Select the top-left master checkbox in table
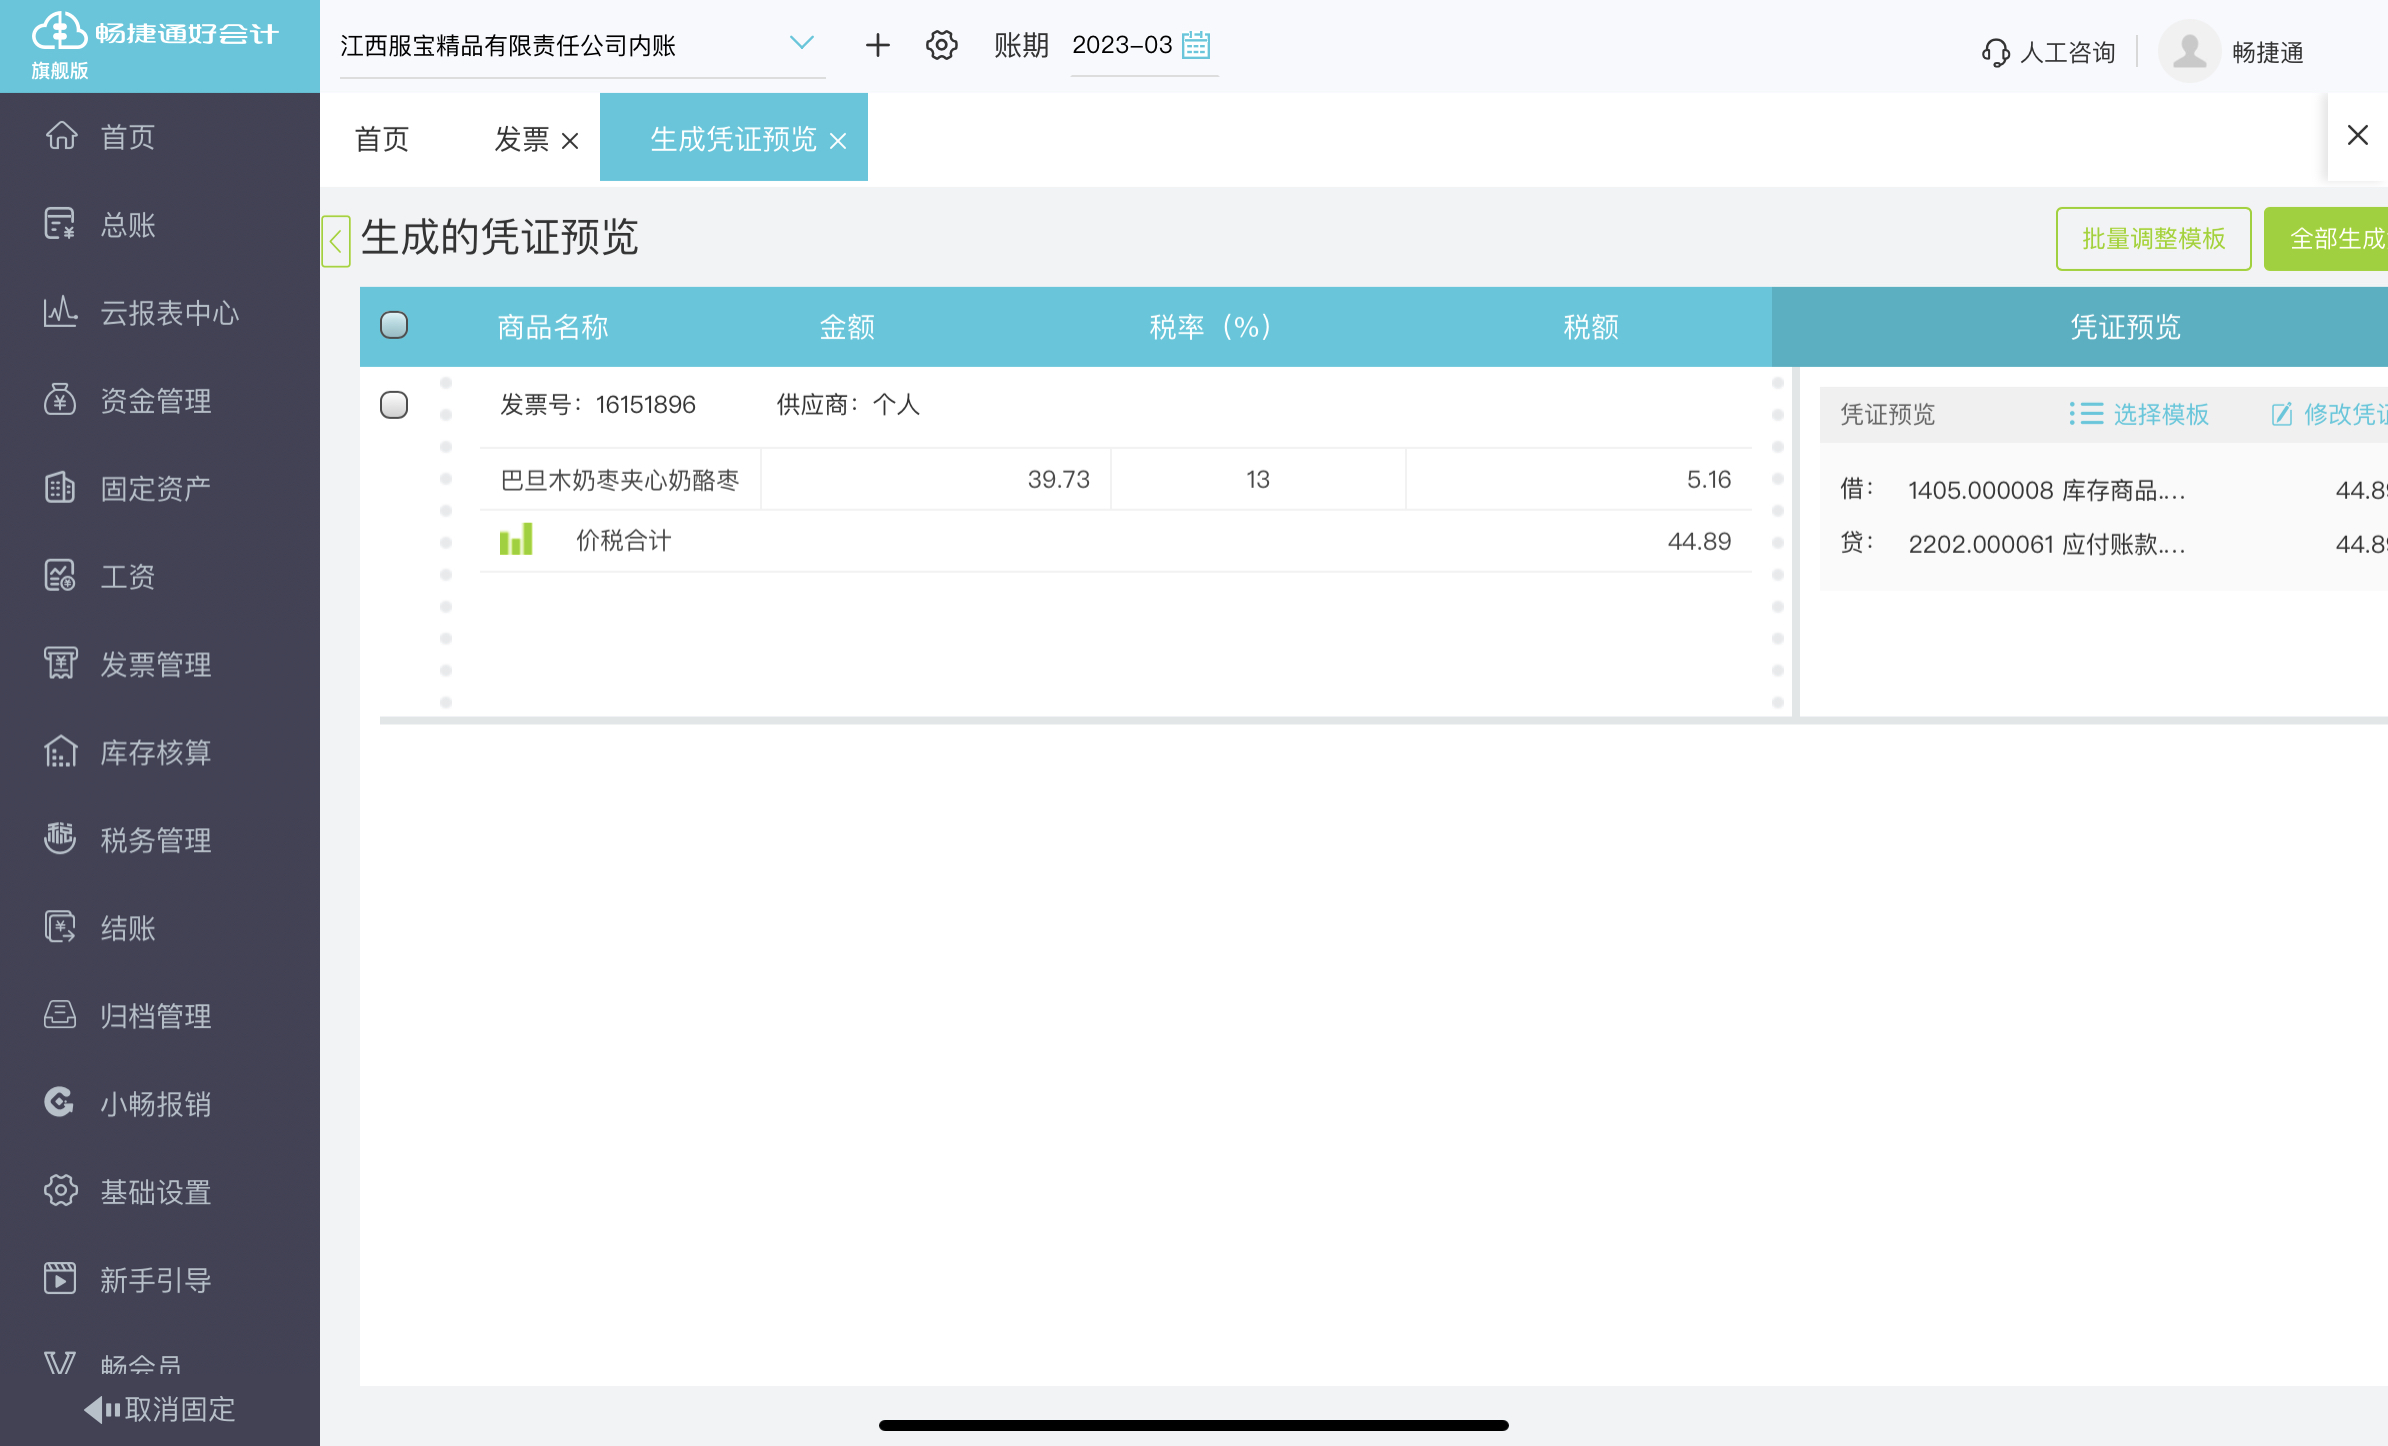This screenshot has height=1446, width=2388. tap(394, 326)
